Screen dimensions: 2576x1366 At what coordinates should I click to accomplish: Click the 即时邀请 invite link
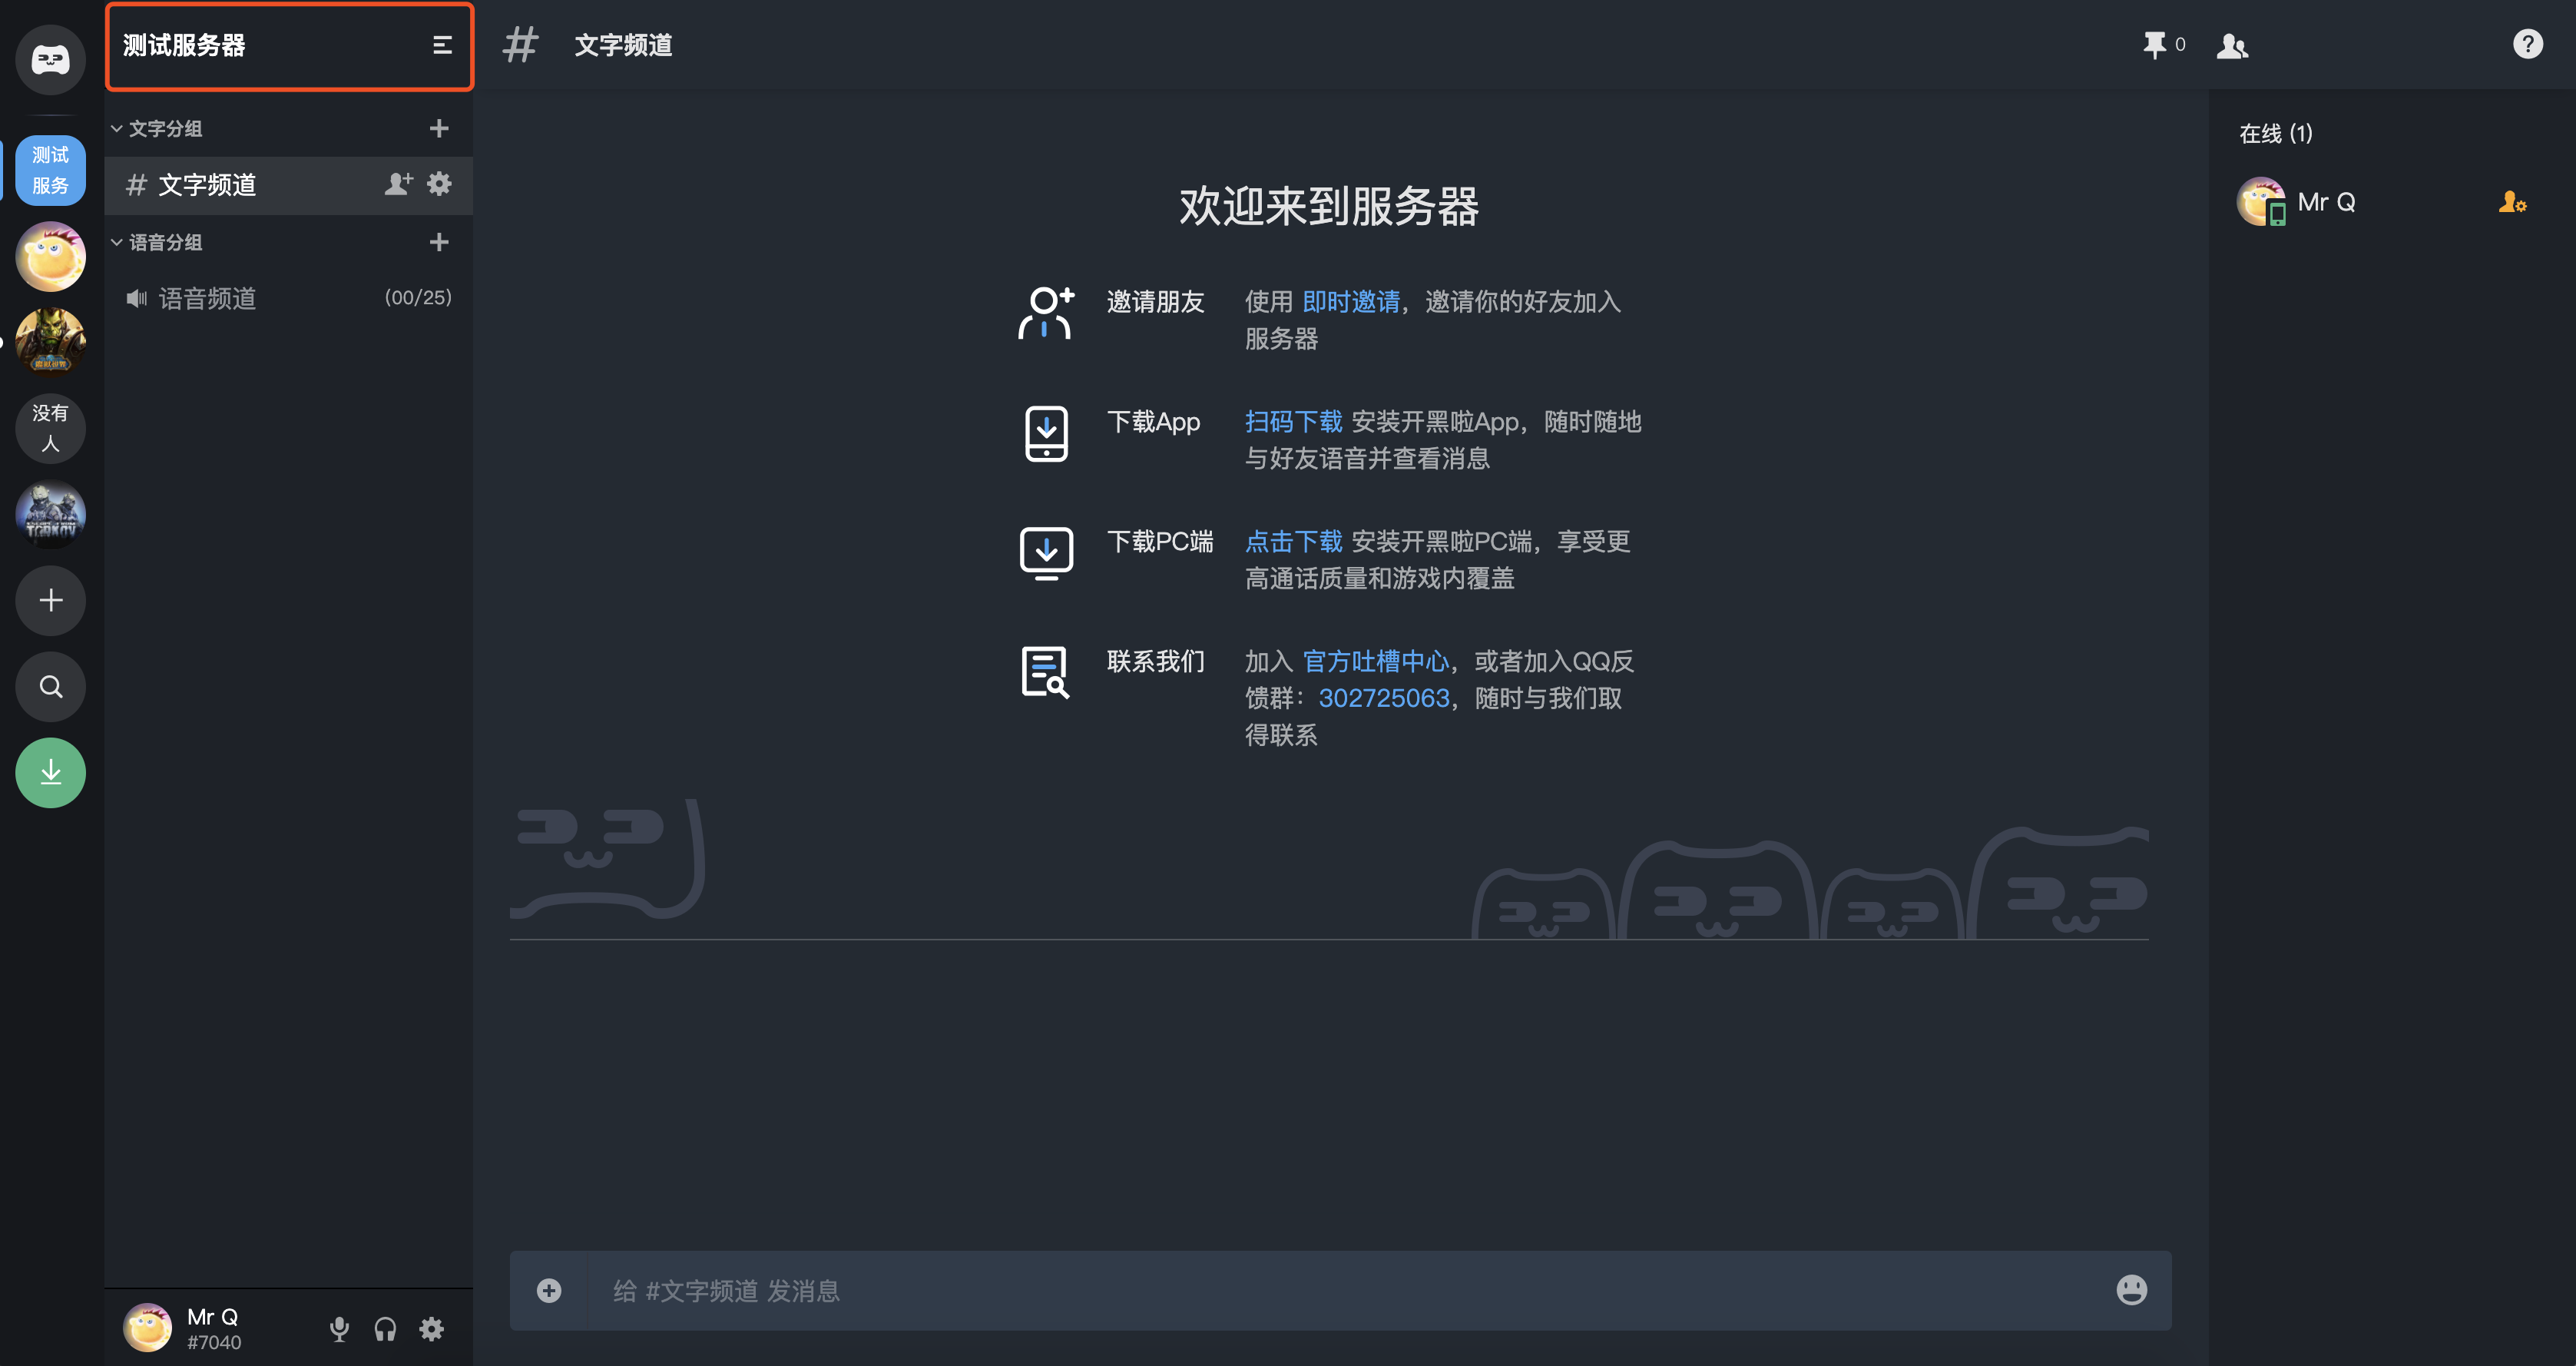(x=1352, y=301)
